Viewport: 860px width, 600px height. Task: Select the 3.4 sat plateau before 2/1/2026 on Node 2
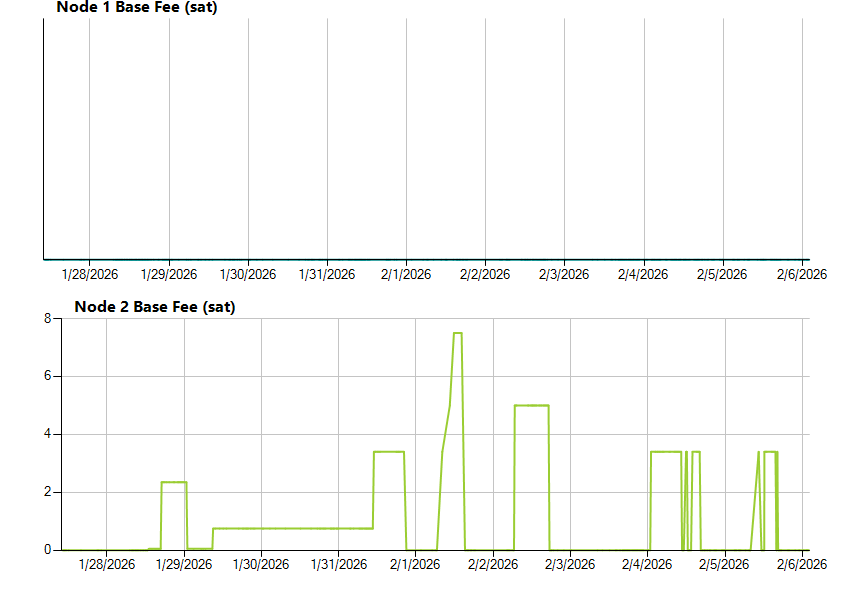[389, 452]
